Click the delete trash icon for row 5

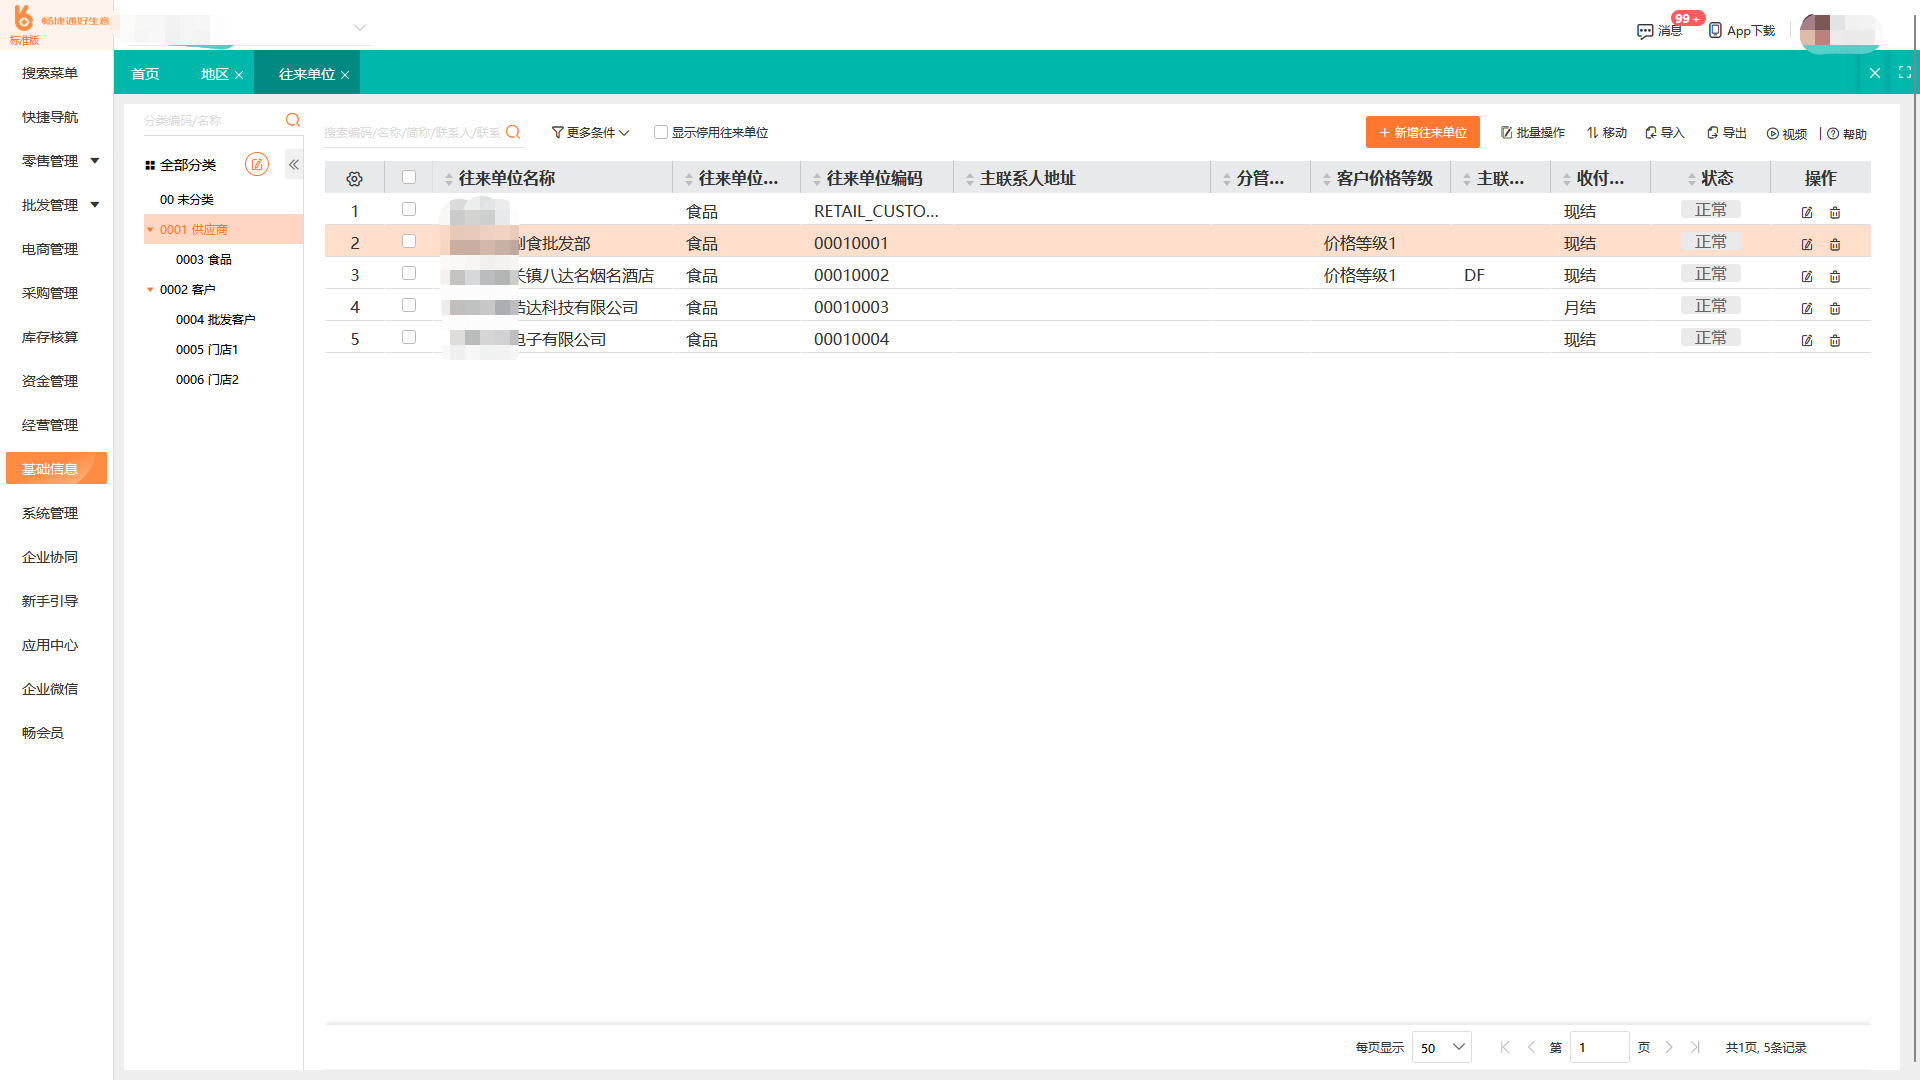(x=1834, y=339)
